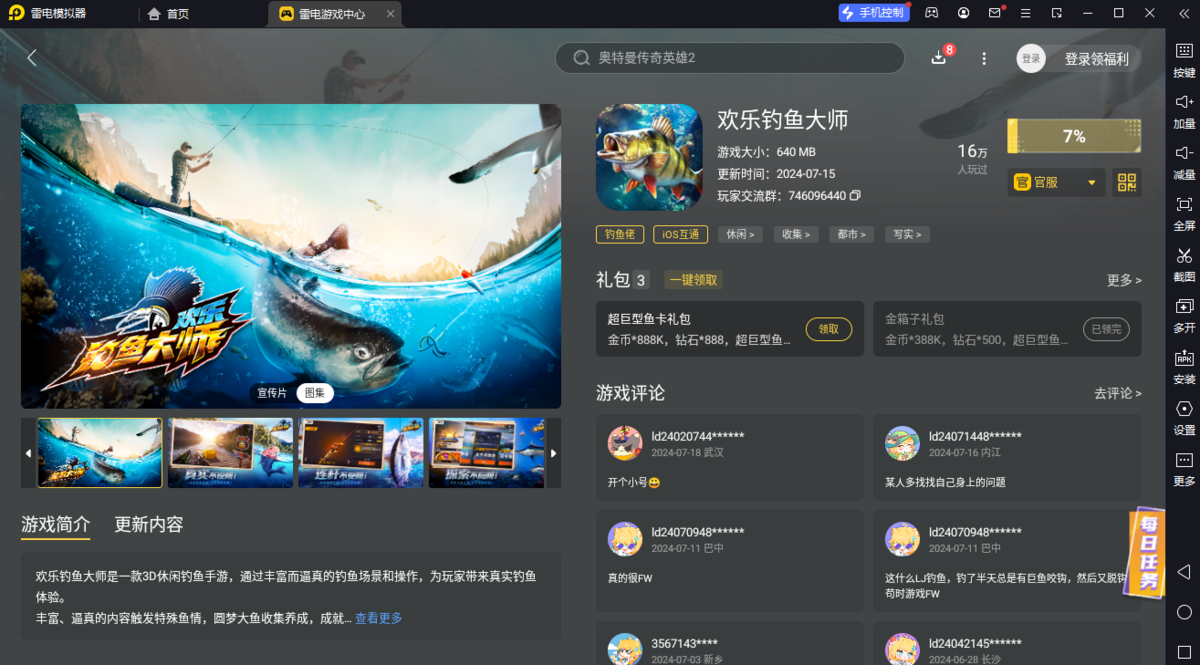Open the message inbox with red badge
This screenshot has height=665, width=1200.
(994, 13)
